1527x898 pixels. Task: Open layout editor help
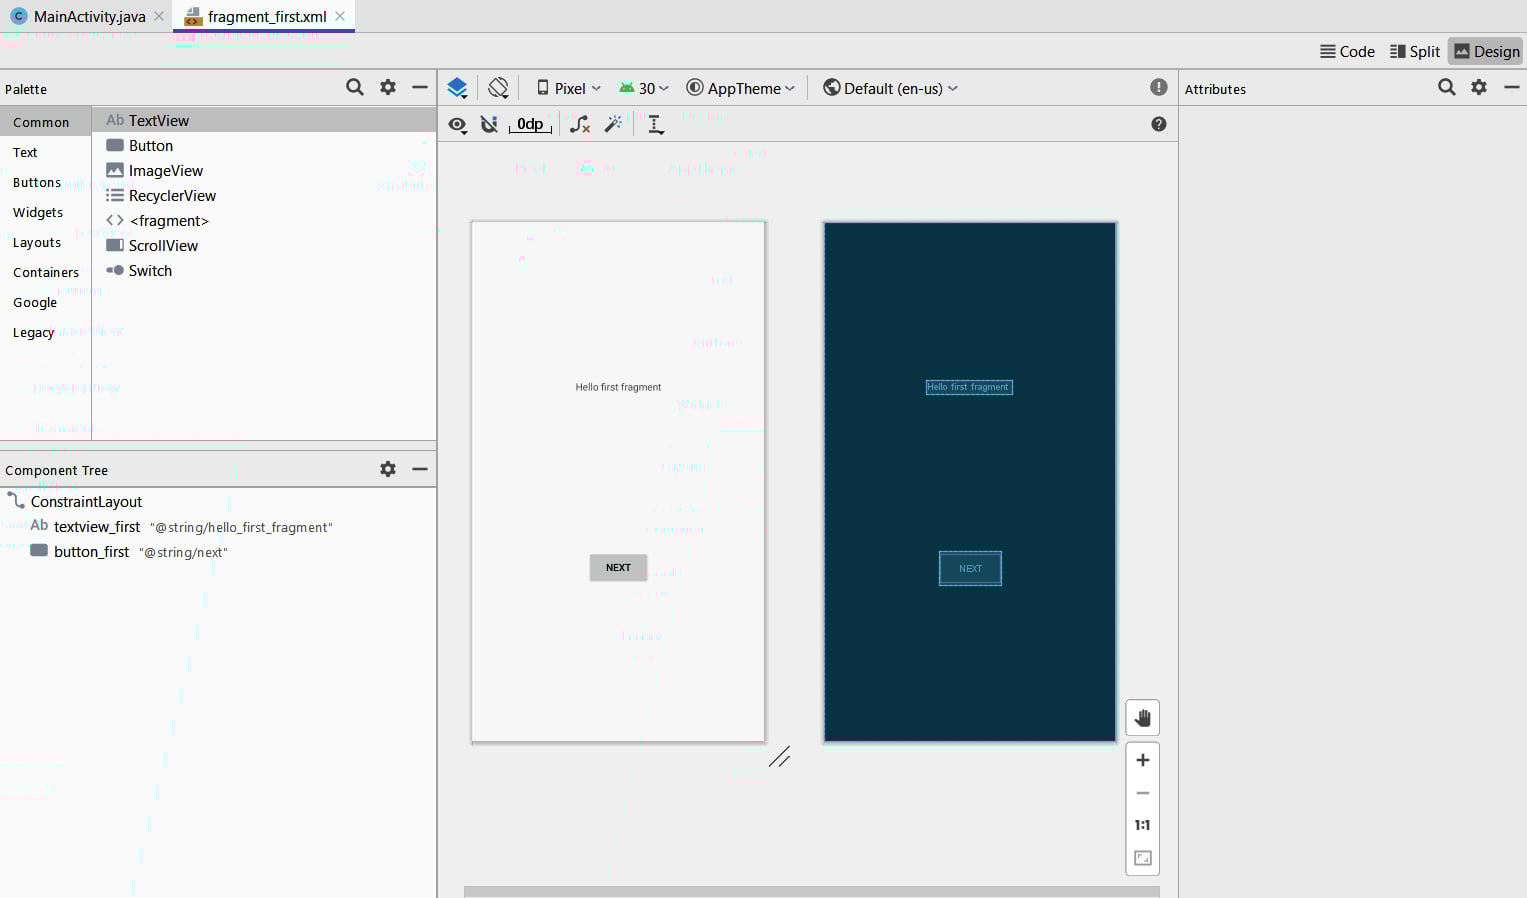coord(1158,124)
